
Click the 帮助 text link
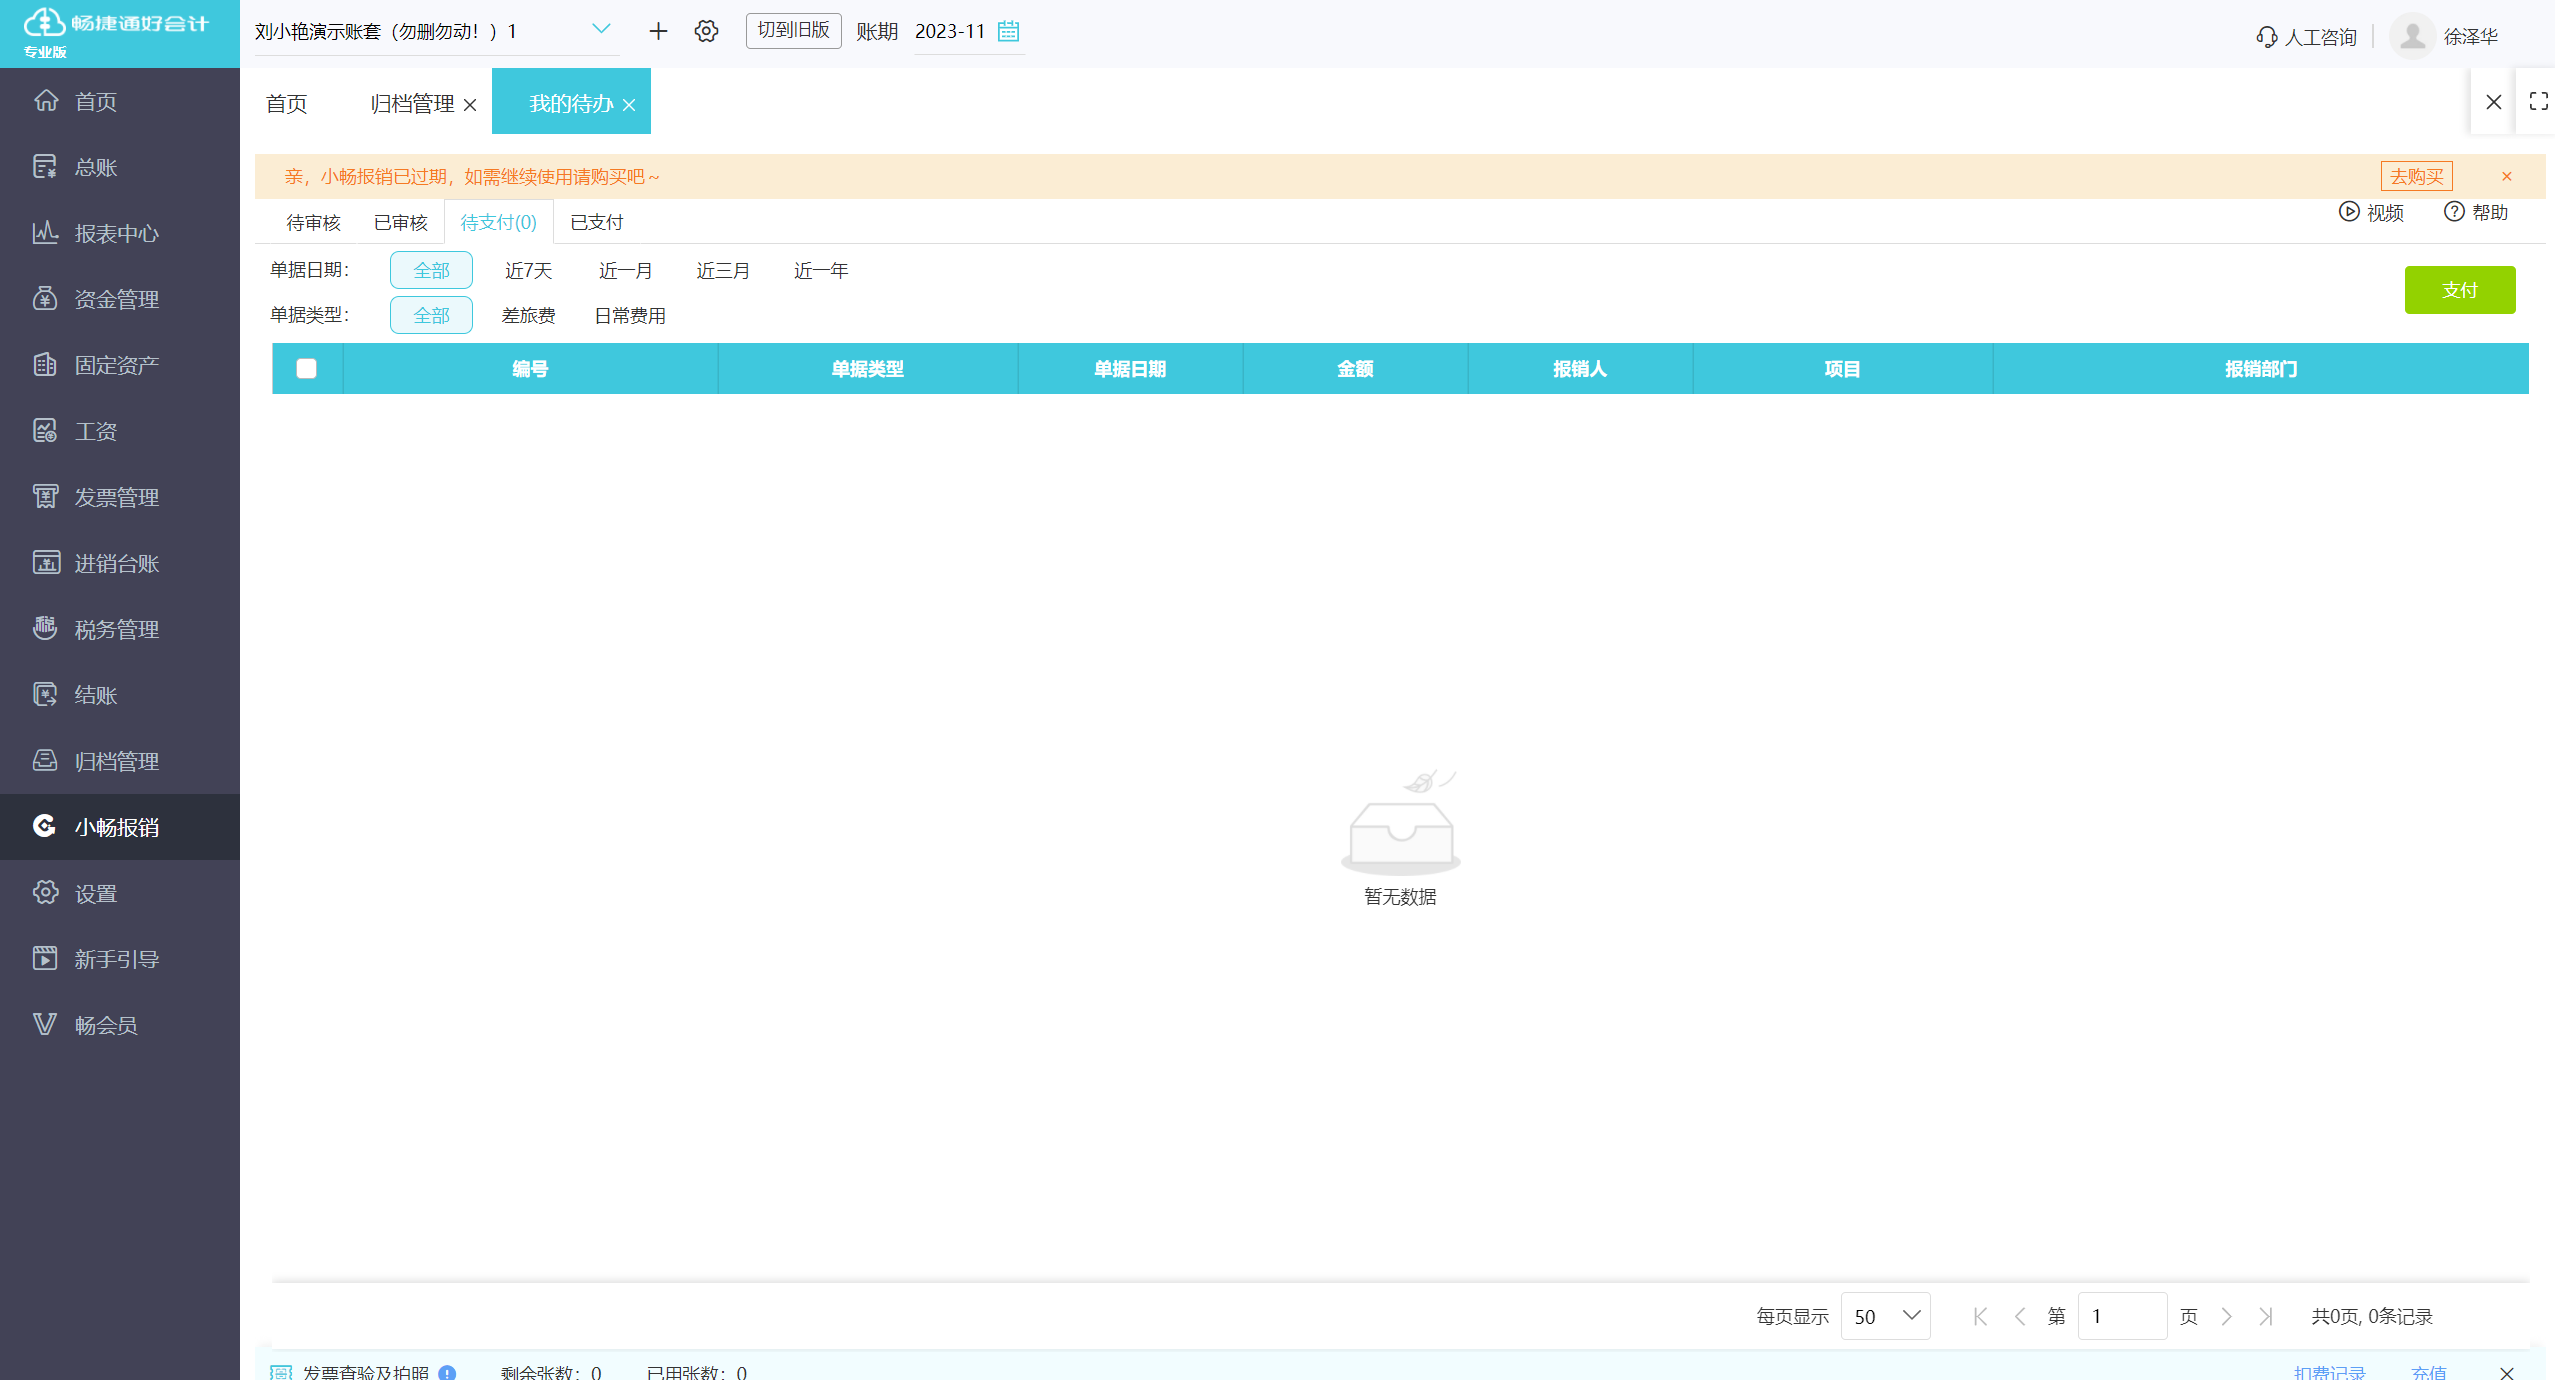click(2496, 211)
